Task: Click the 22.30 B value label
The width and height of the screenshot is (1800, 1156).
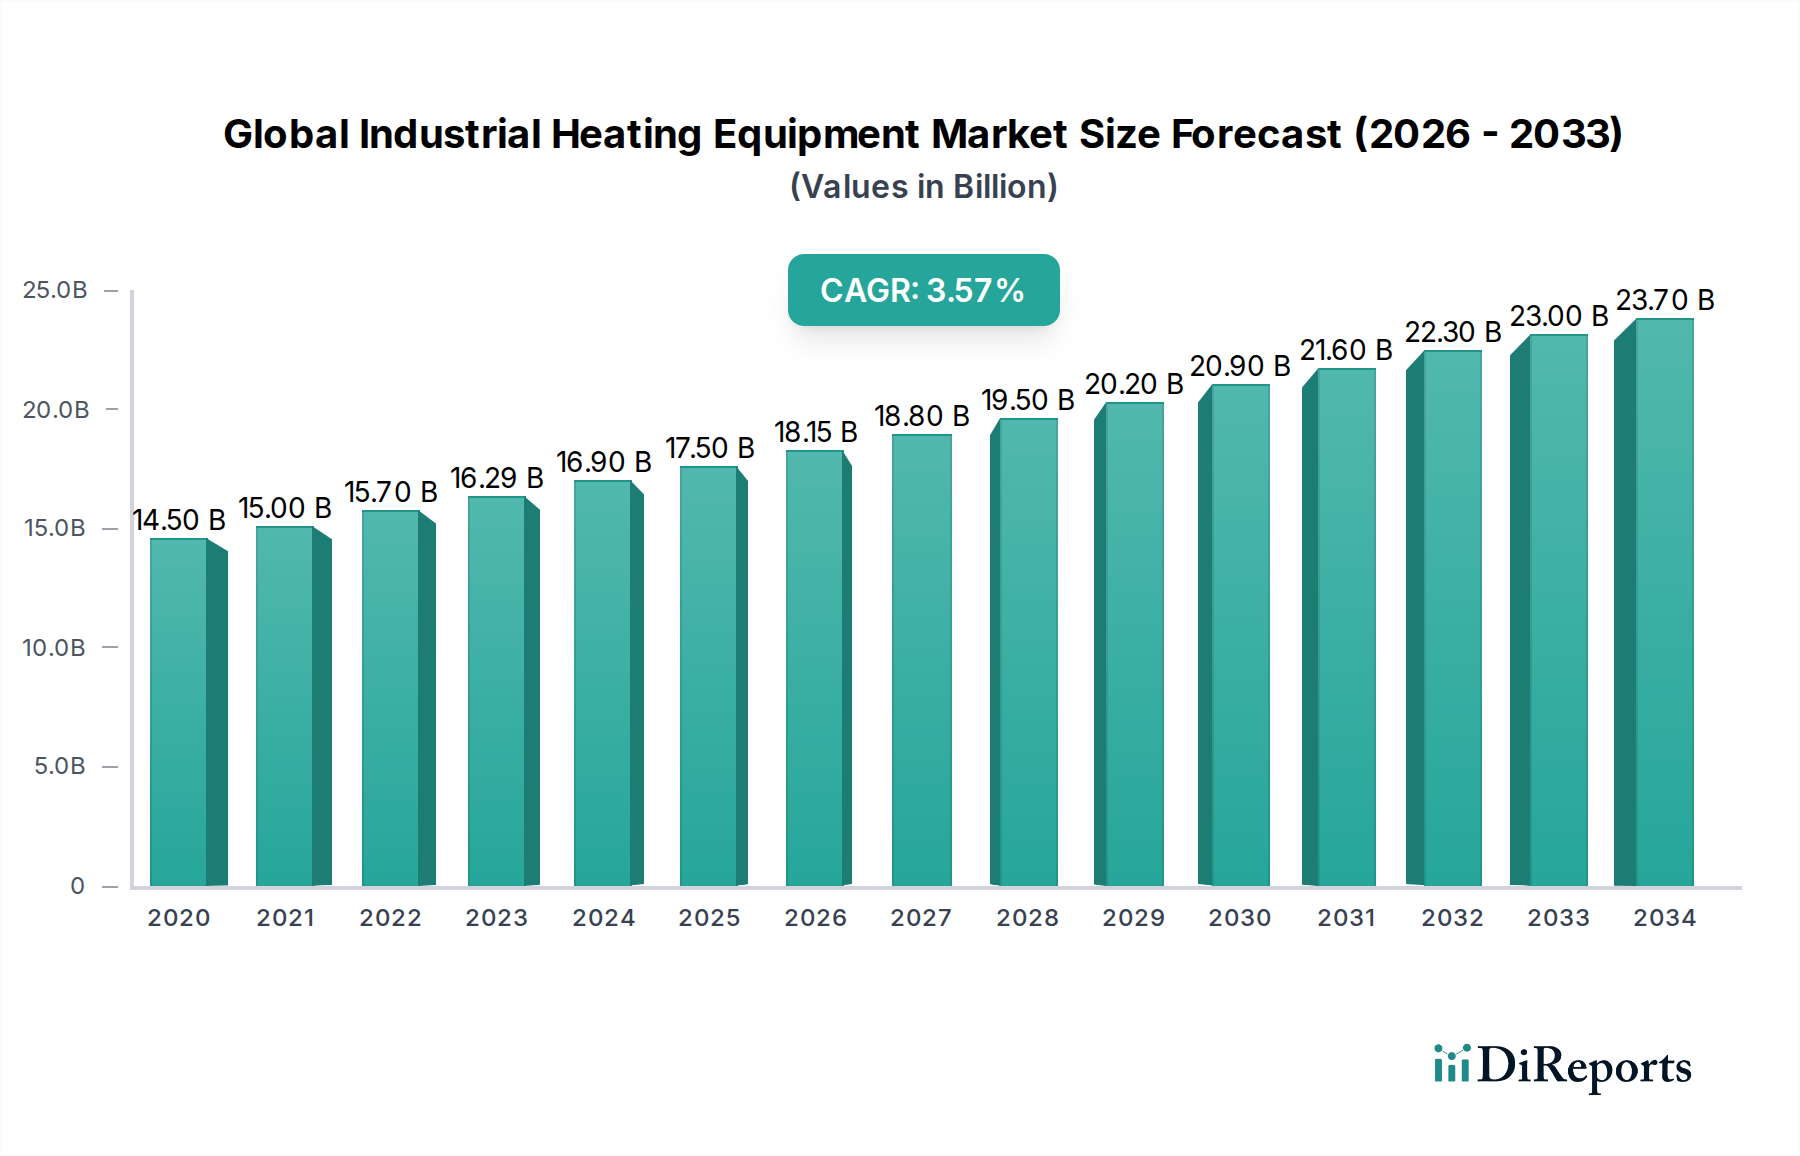Action: click(x=1452, y=330)
